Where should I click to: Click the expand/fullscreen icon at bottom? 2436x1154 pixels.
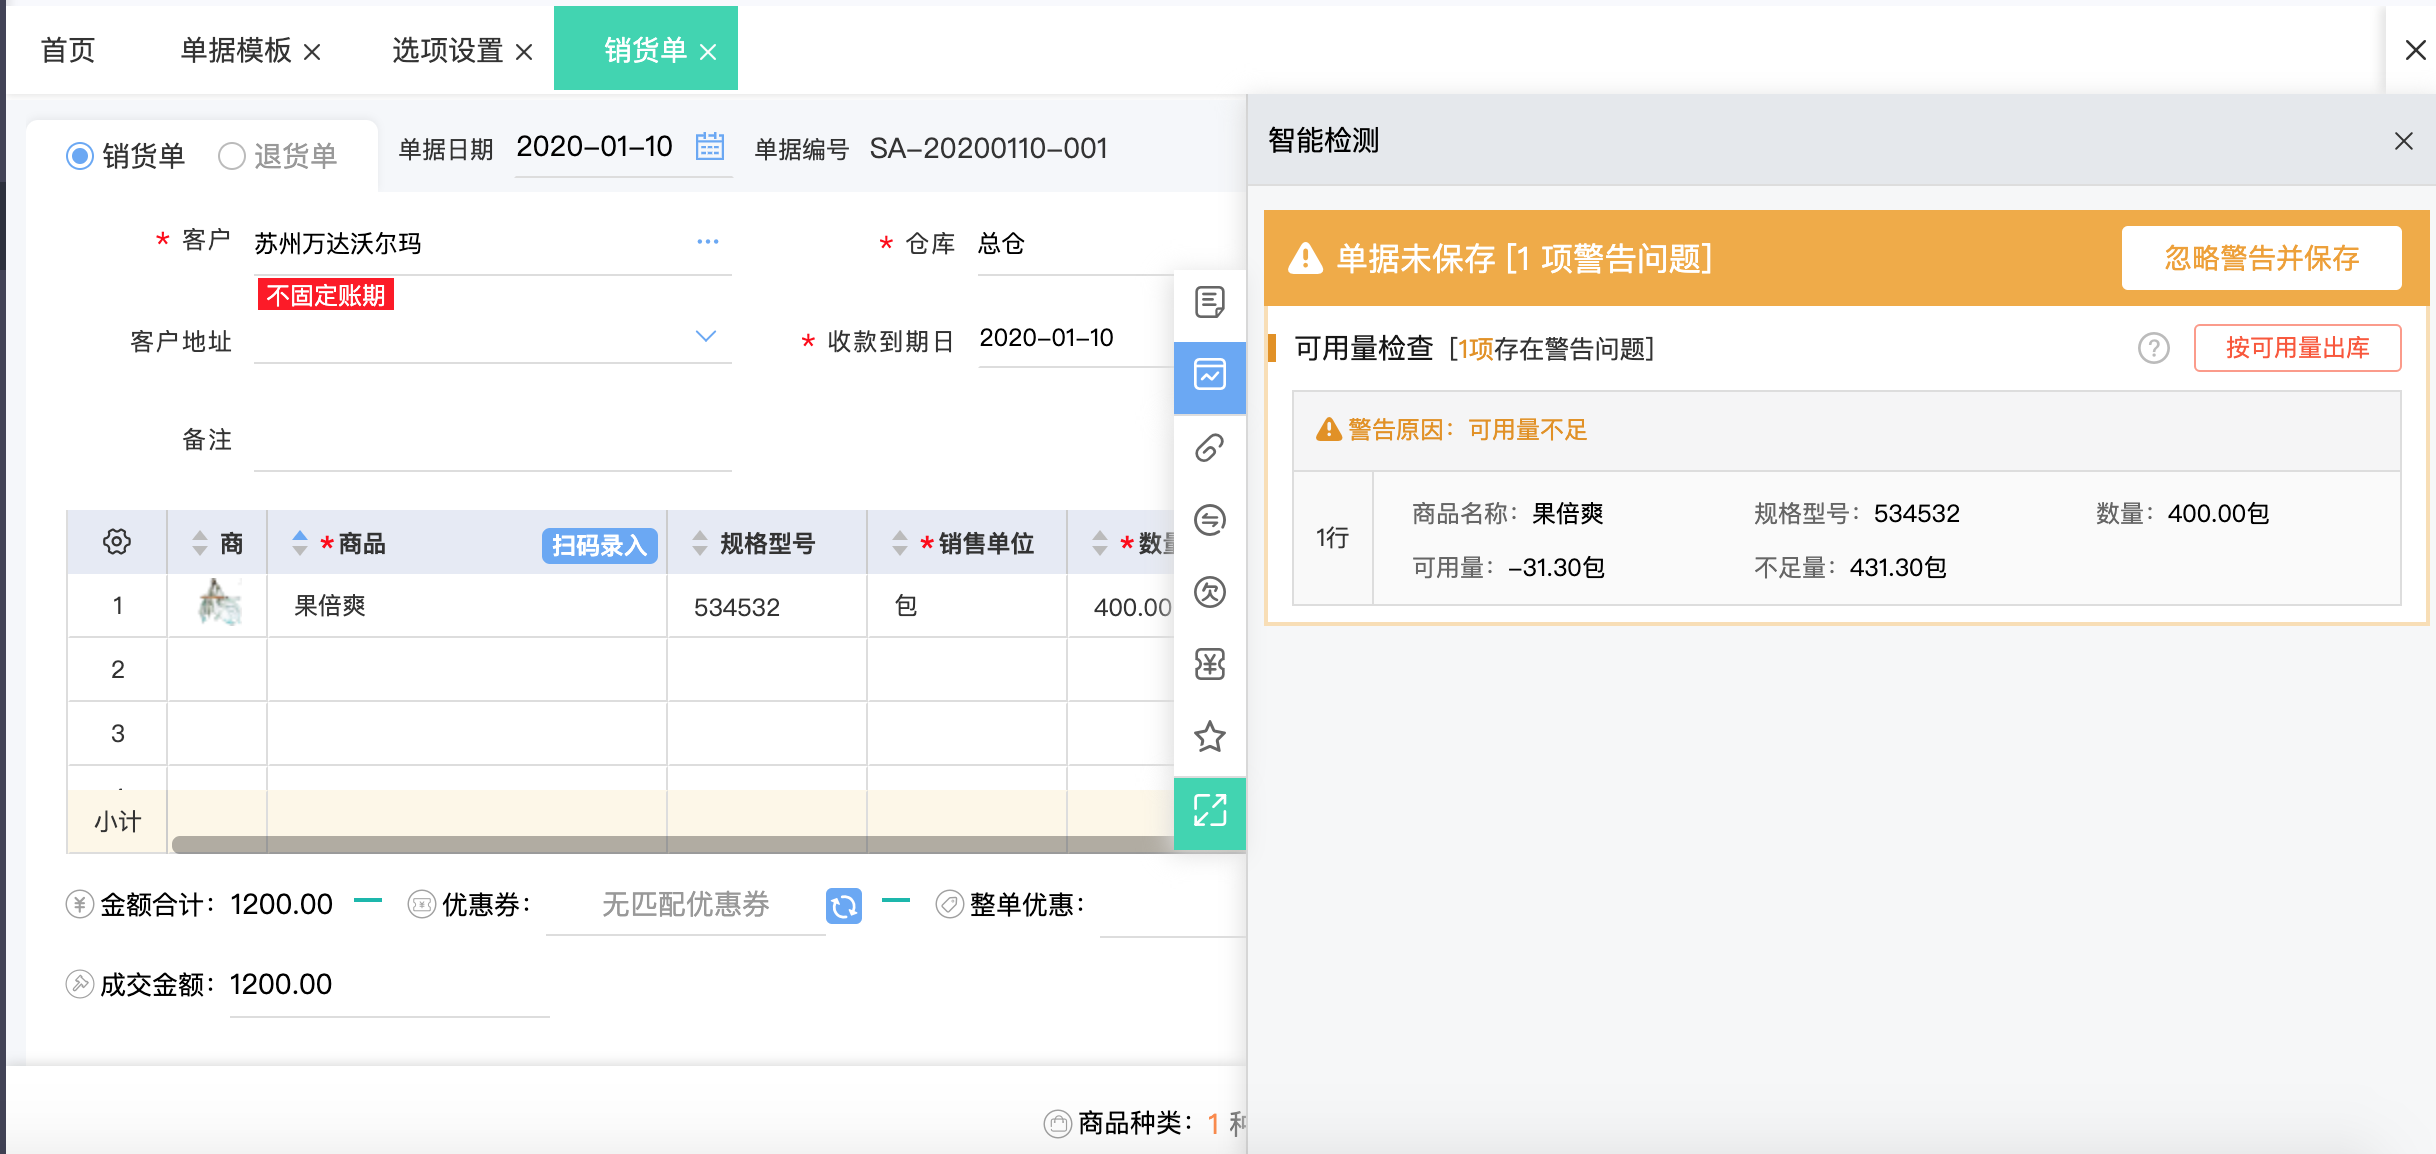[x=1212, y=808]
